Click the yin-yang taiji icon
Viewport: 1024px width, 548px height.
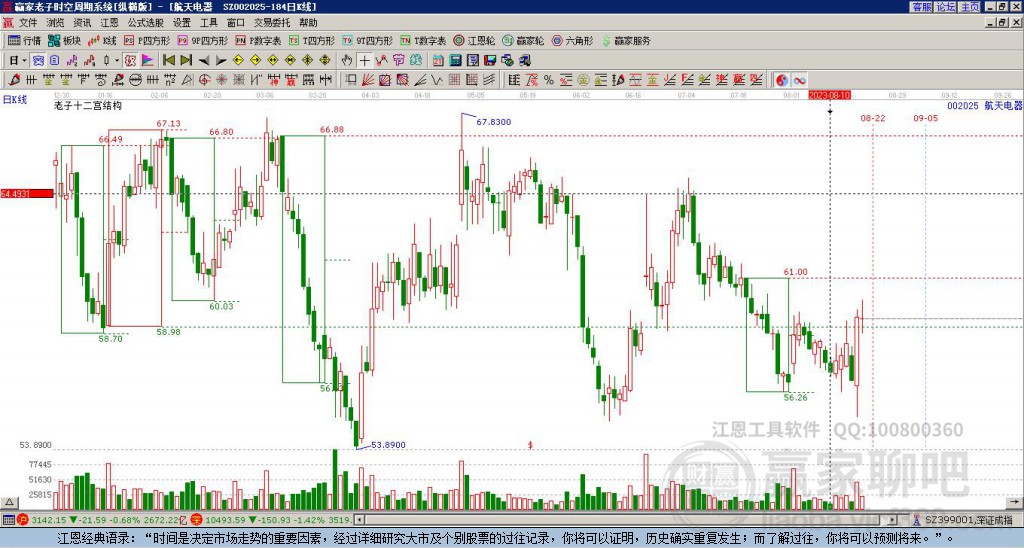[x=782, y=79]
